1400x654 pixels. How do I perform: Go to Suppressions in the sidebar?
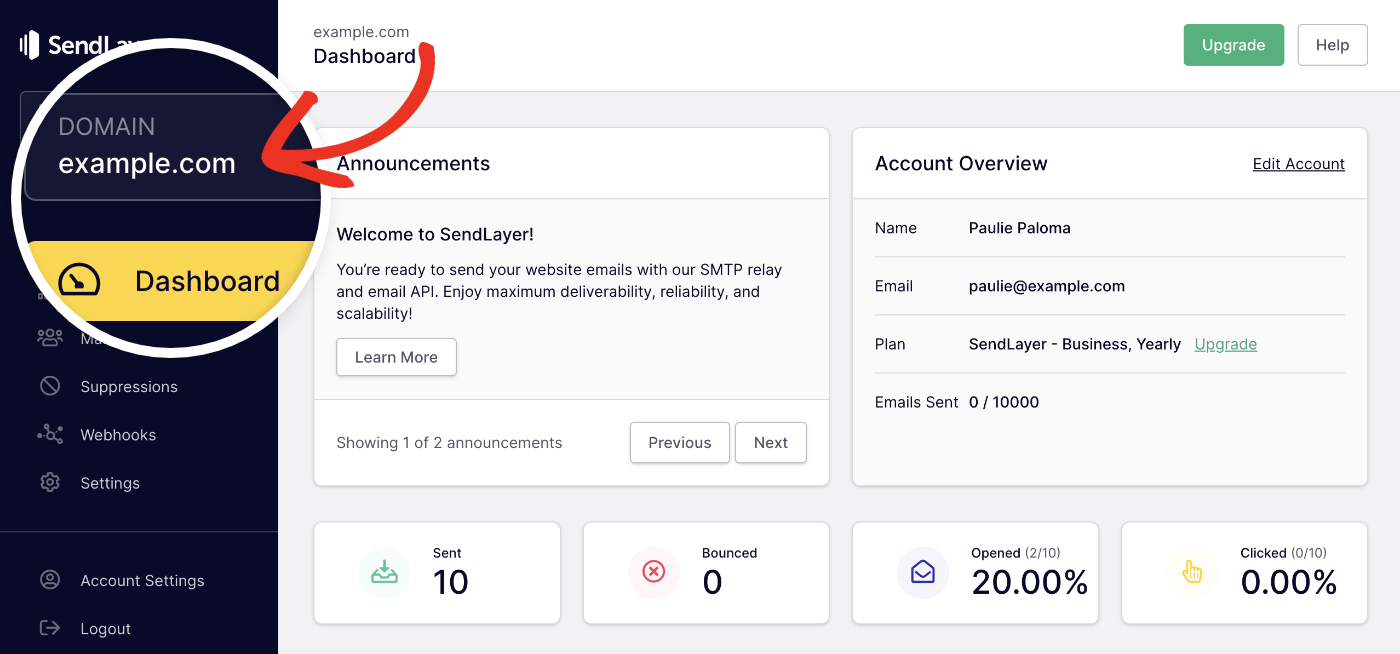(128, 387)
